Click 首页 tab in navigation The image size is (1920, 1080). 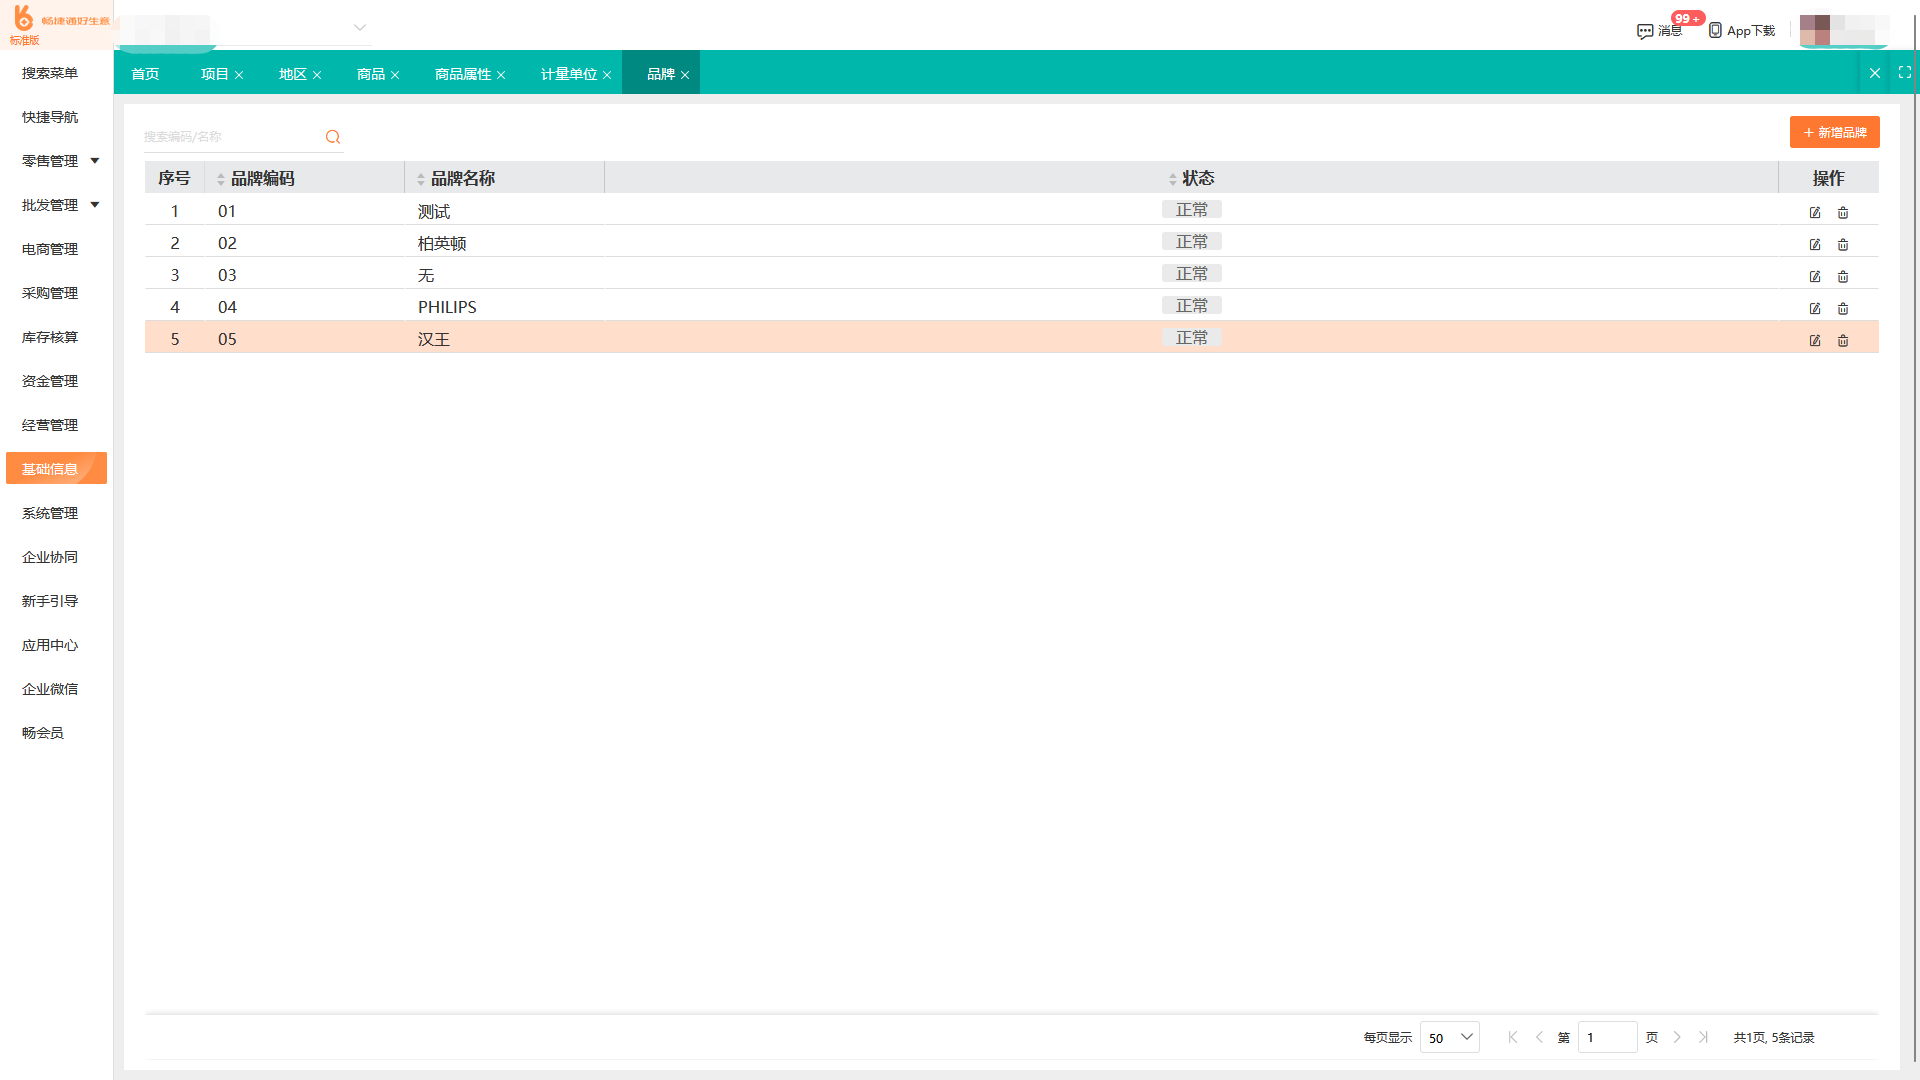coord(145,74)
